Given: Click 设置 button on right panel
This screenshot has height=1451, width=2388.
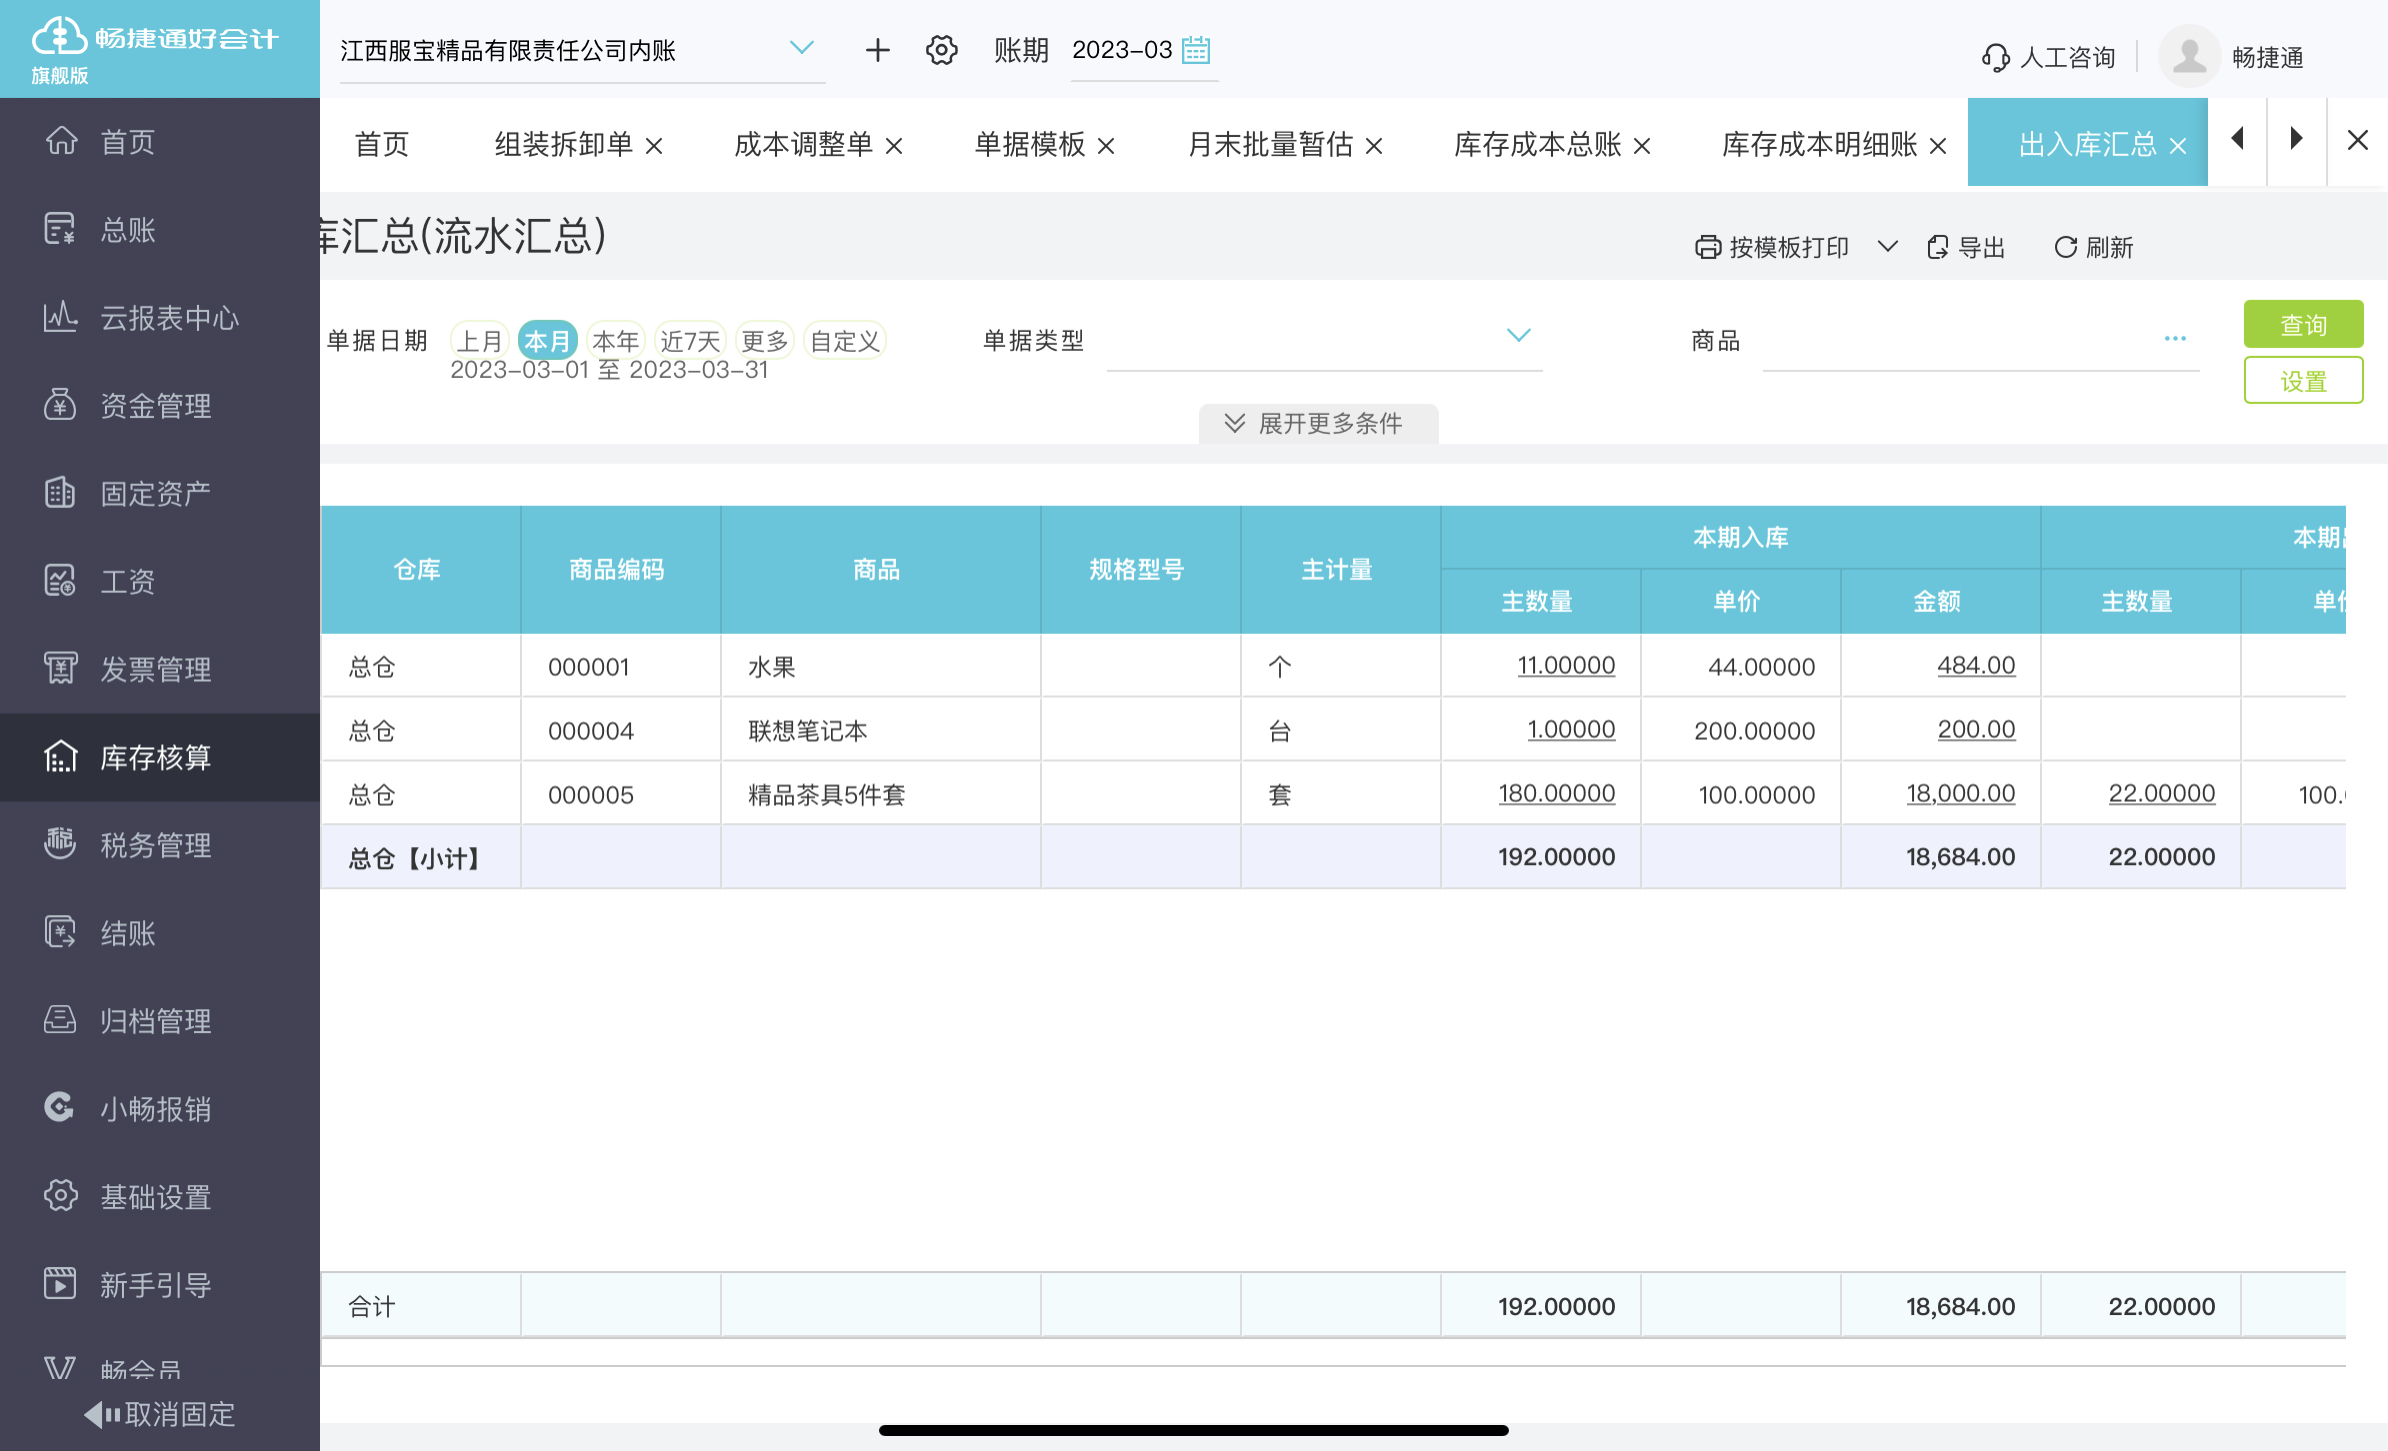Looking at the screenshot, I should click(x=2303, y=380).
